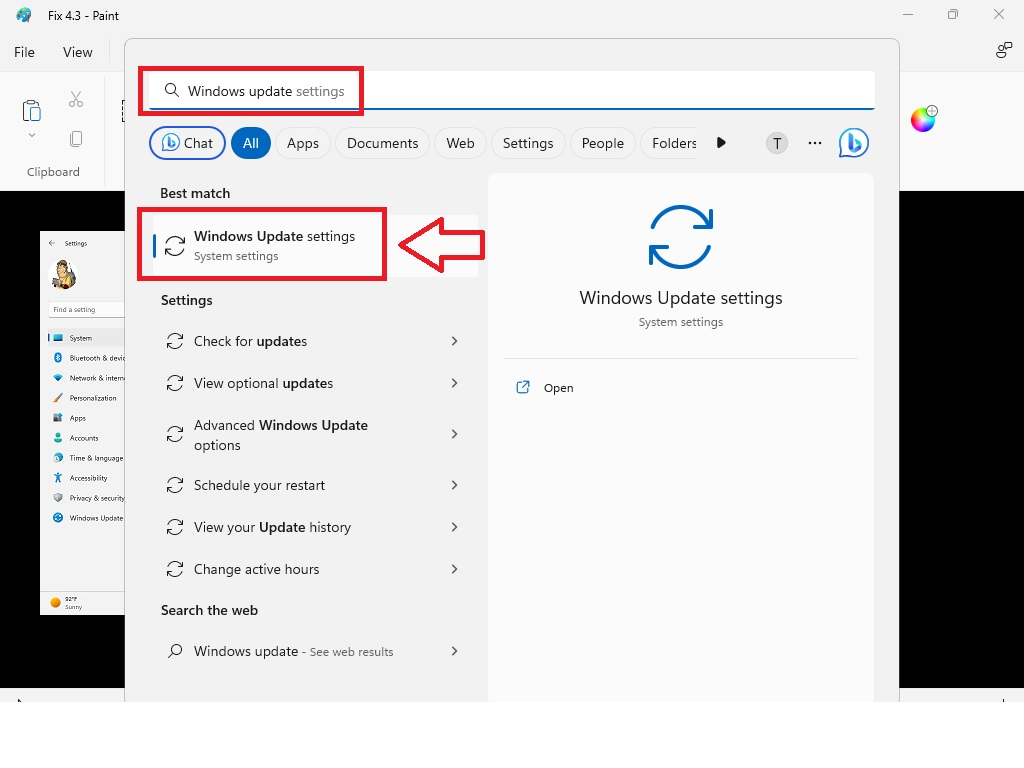Expand the Windows update web results chevron
Viewport: 1024px width, 768px height.
coord(455,651)
